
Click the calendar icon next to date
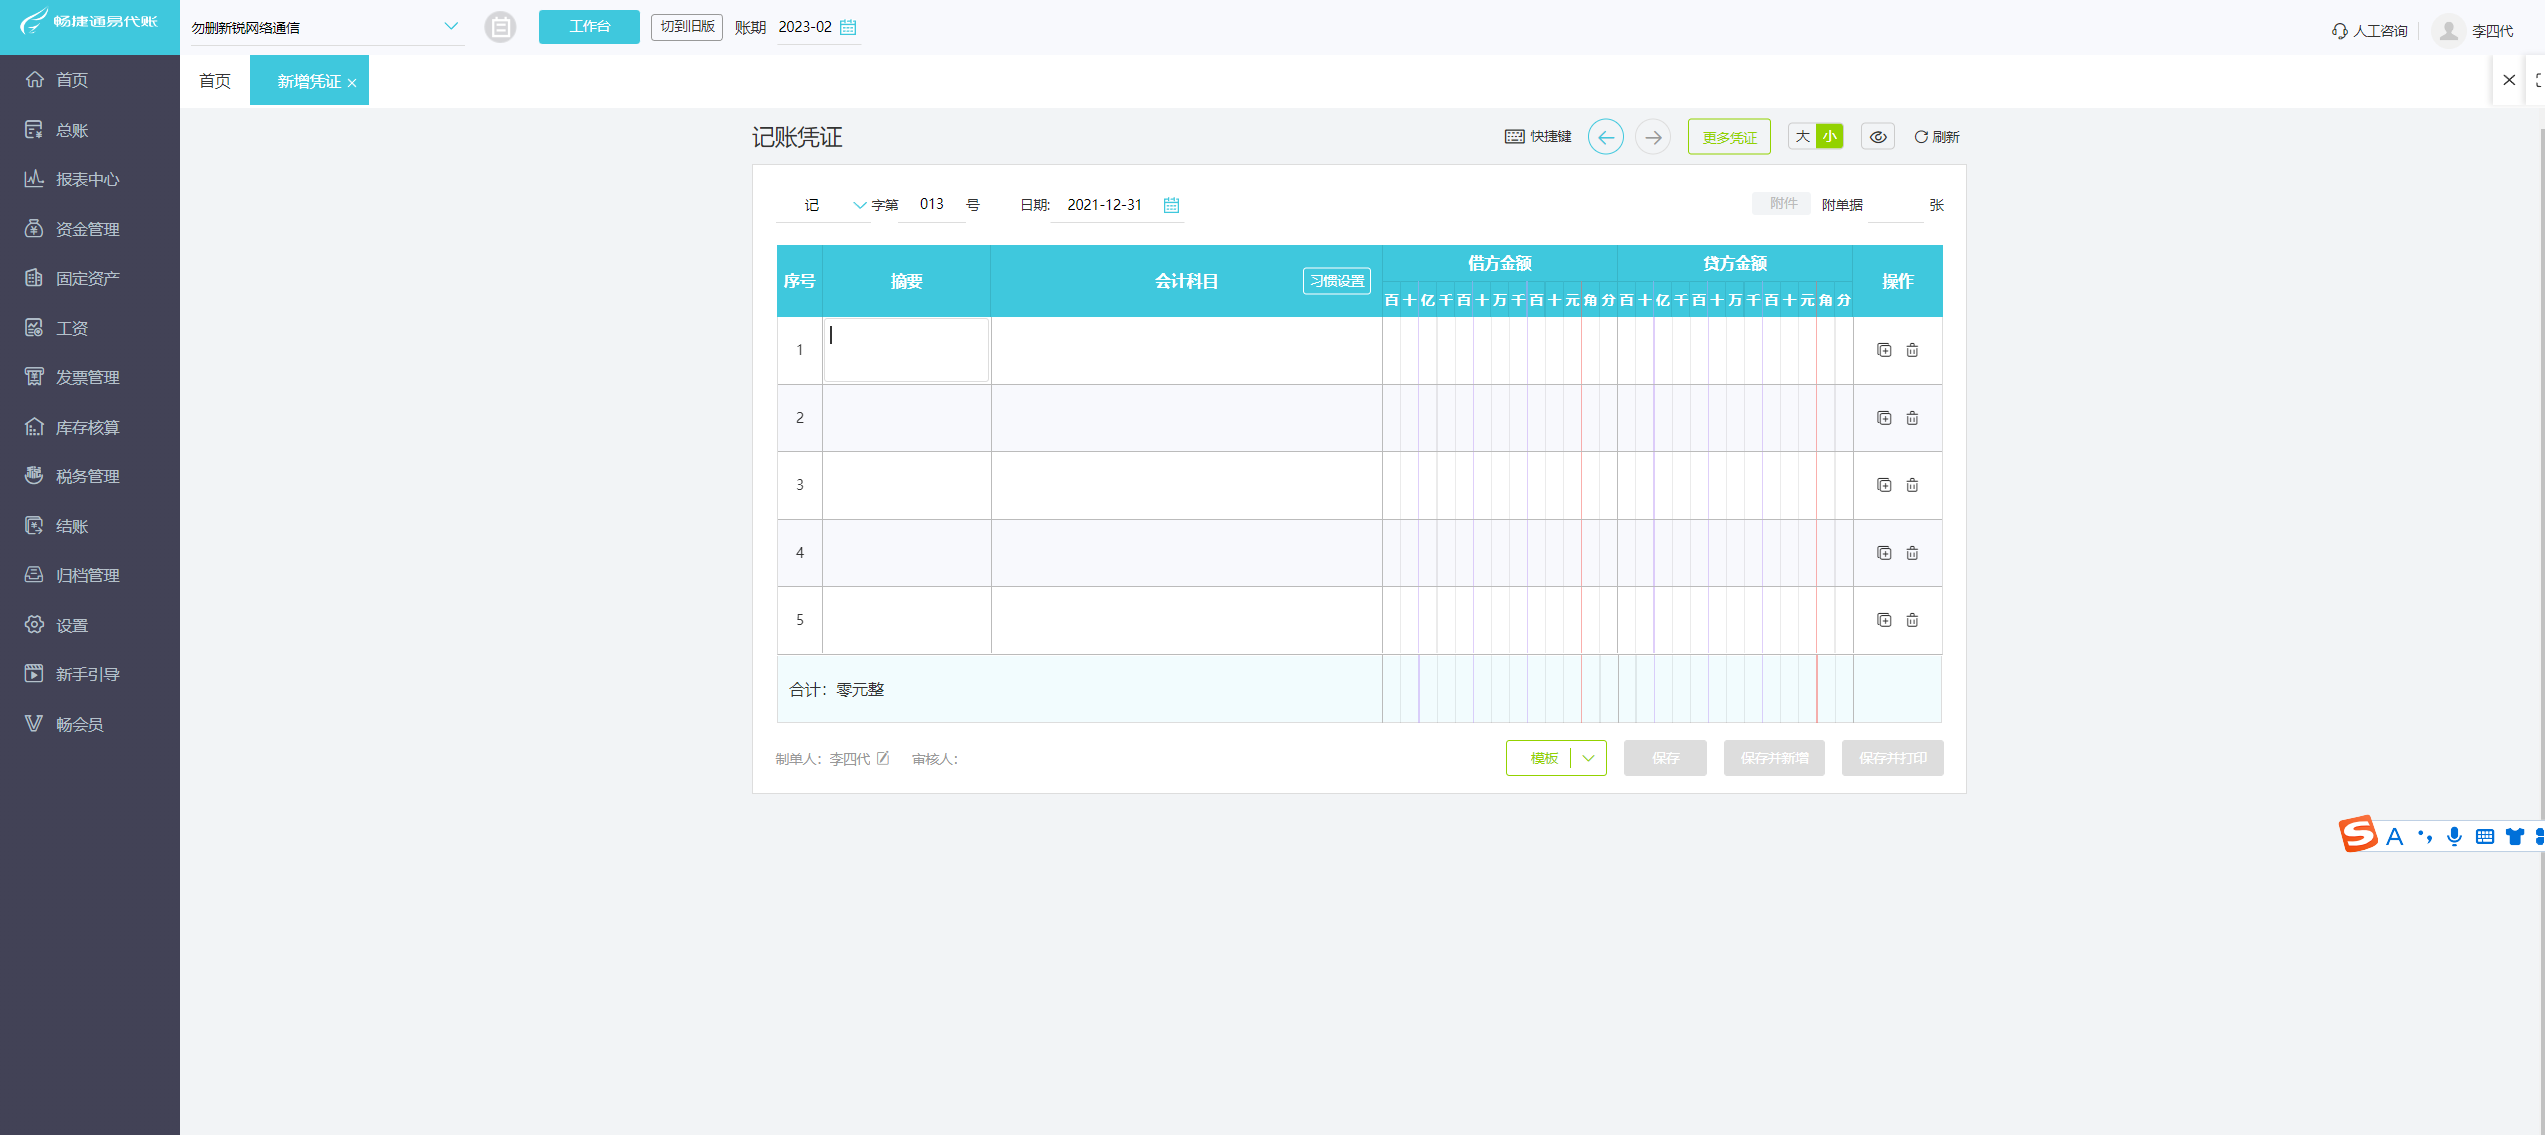tap(1173, 205)
